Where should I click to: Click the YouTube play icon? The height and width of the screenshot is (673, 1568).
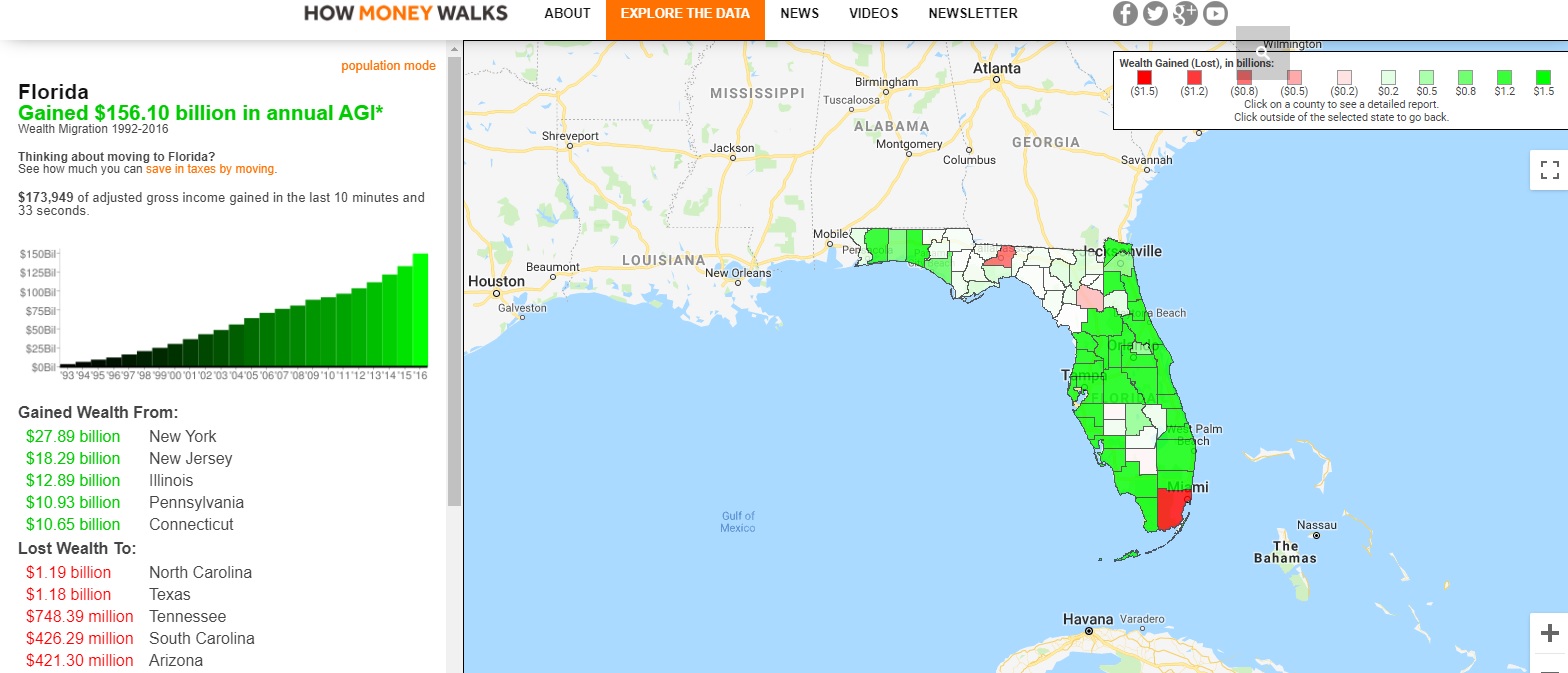1215,14
